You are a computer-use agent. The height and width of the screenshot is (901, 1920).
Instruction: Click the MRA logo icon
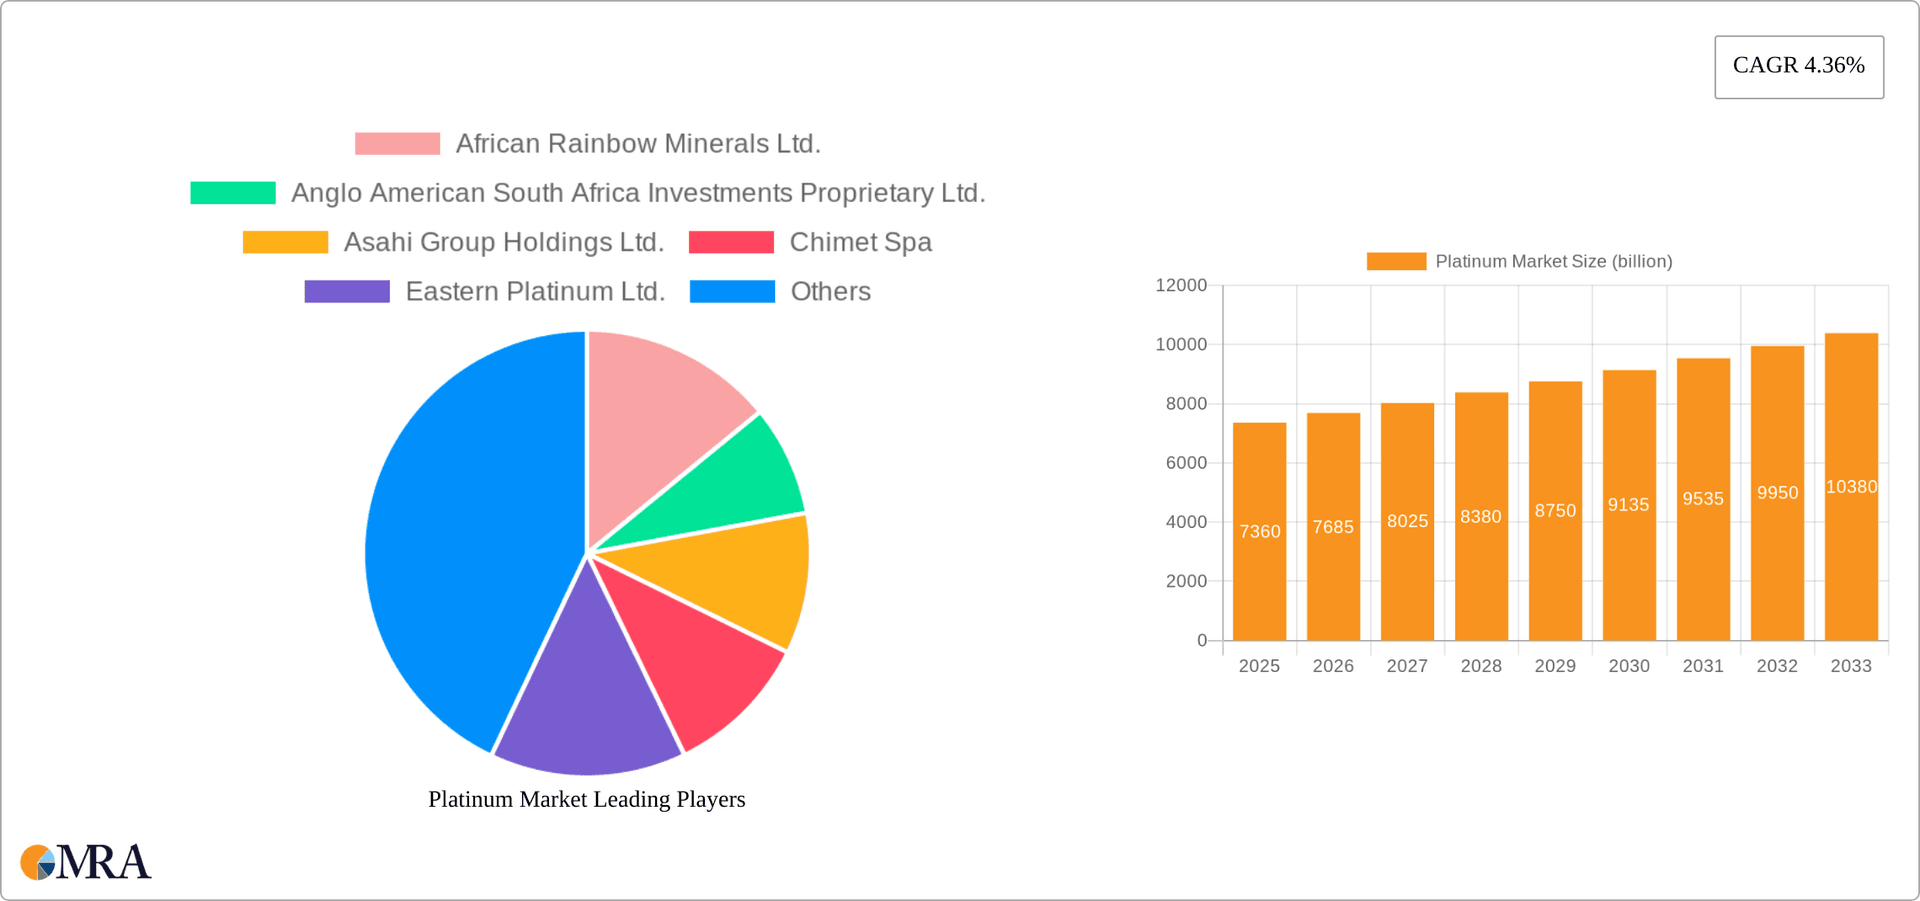(40, 862)
